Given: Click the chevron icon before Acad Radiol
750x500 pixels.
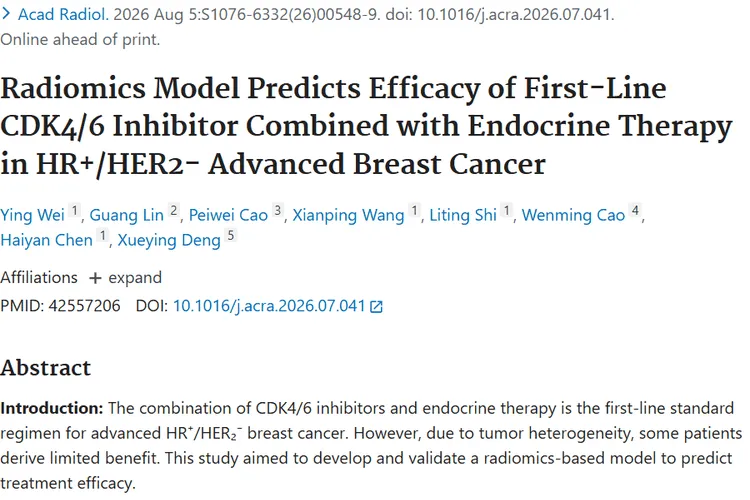Looking at the screenshot, I should 6,14.
